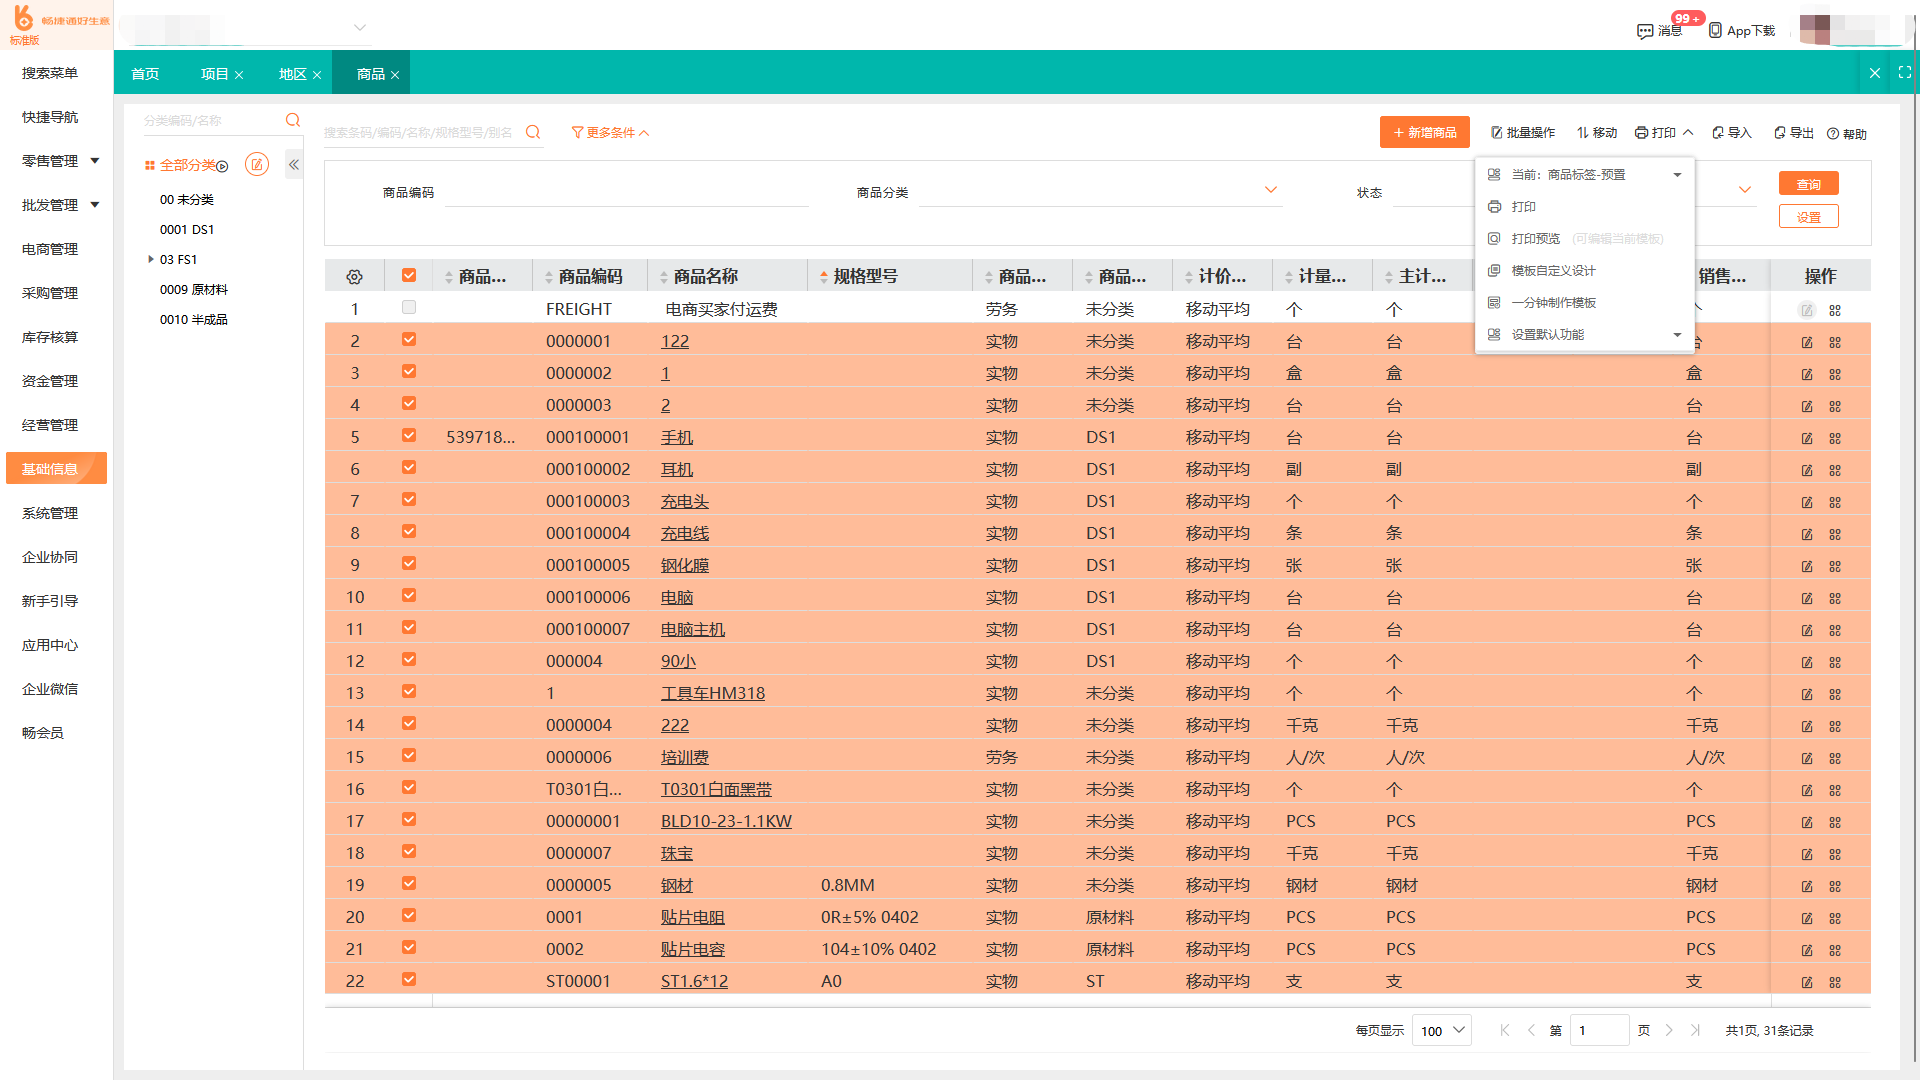Open the print template dropdown

coord(1675,175)
